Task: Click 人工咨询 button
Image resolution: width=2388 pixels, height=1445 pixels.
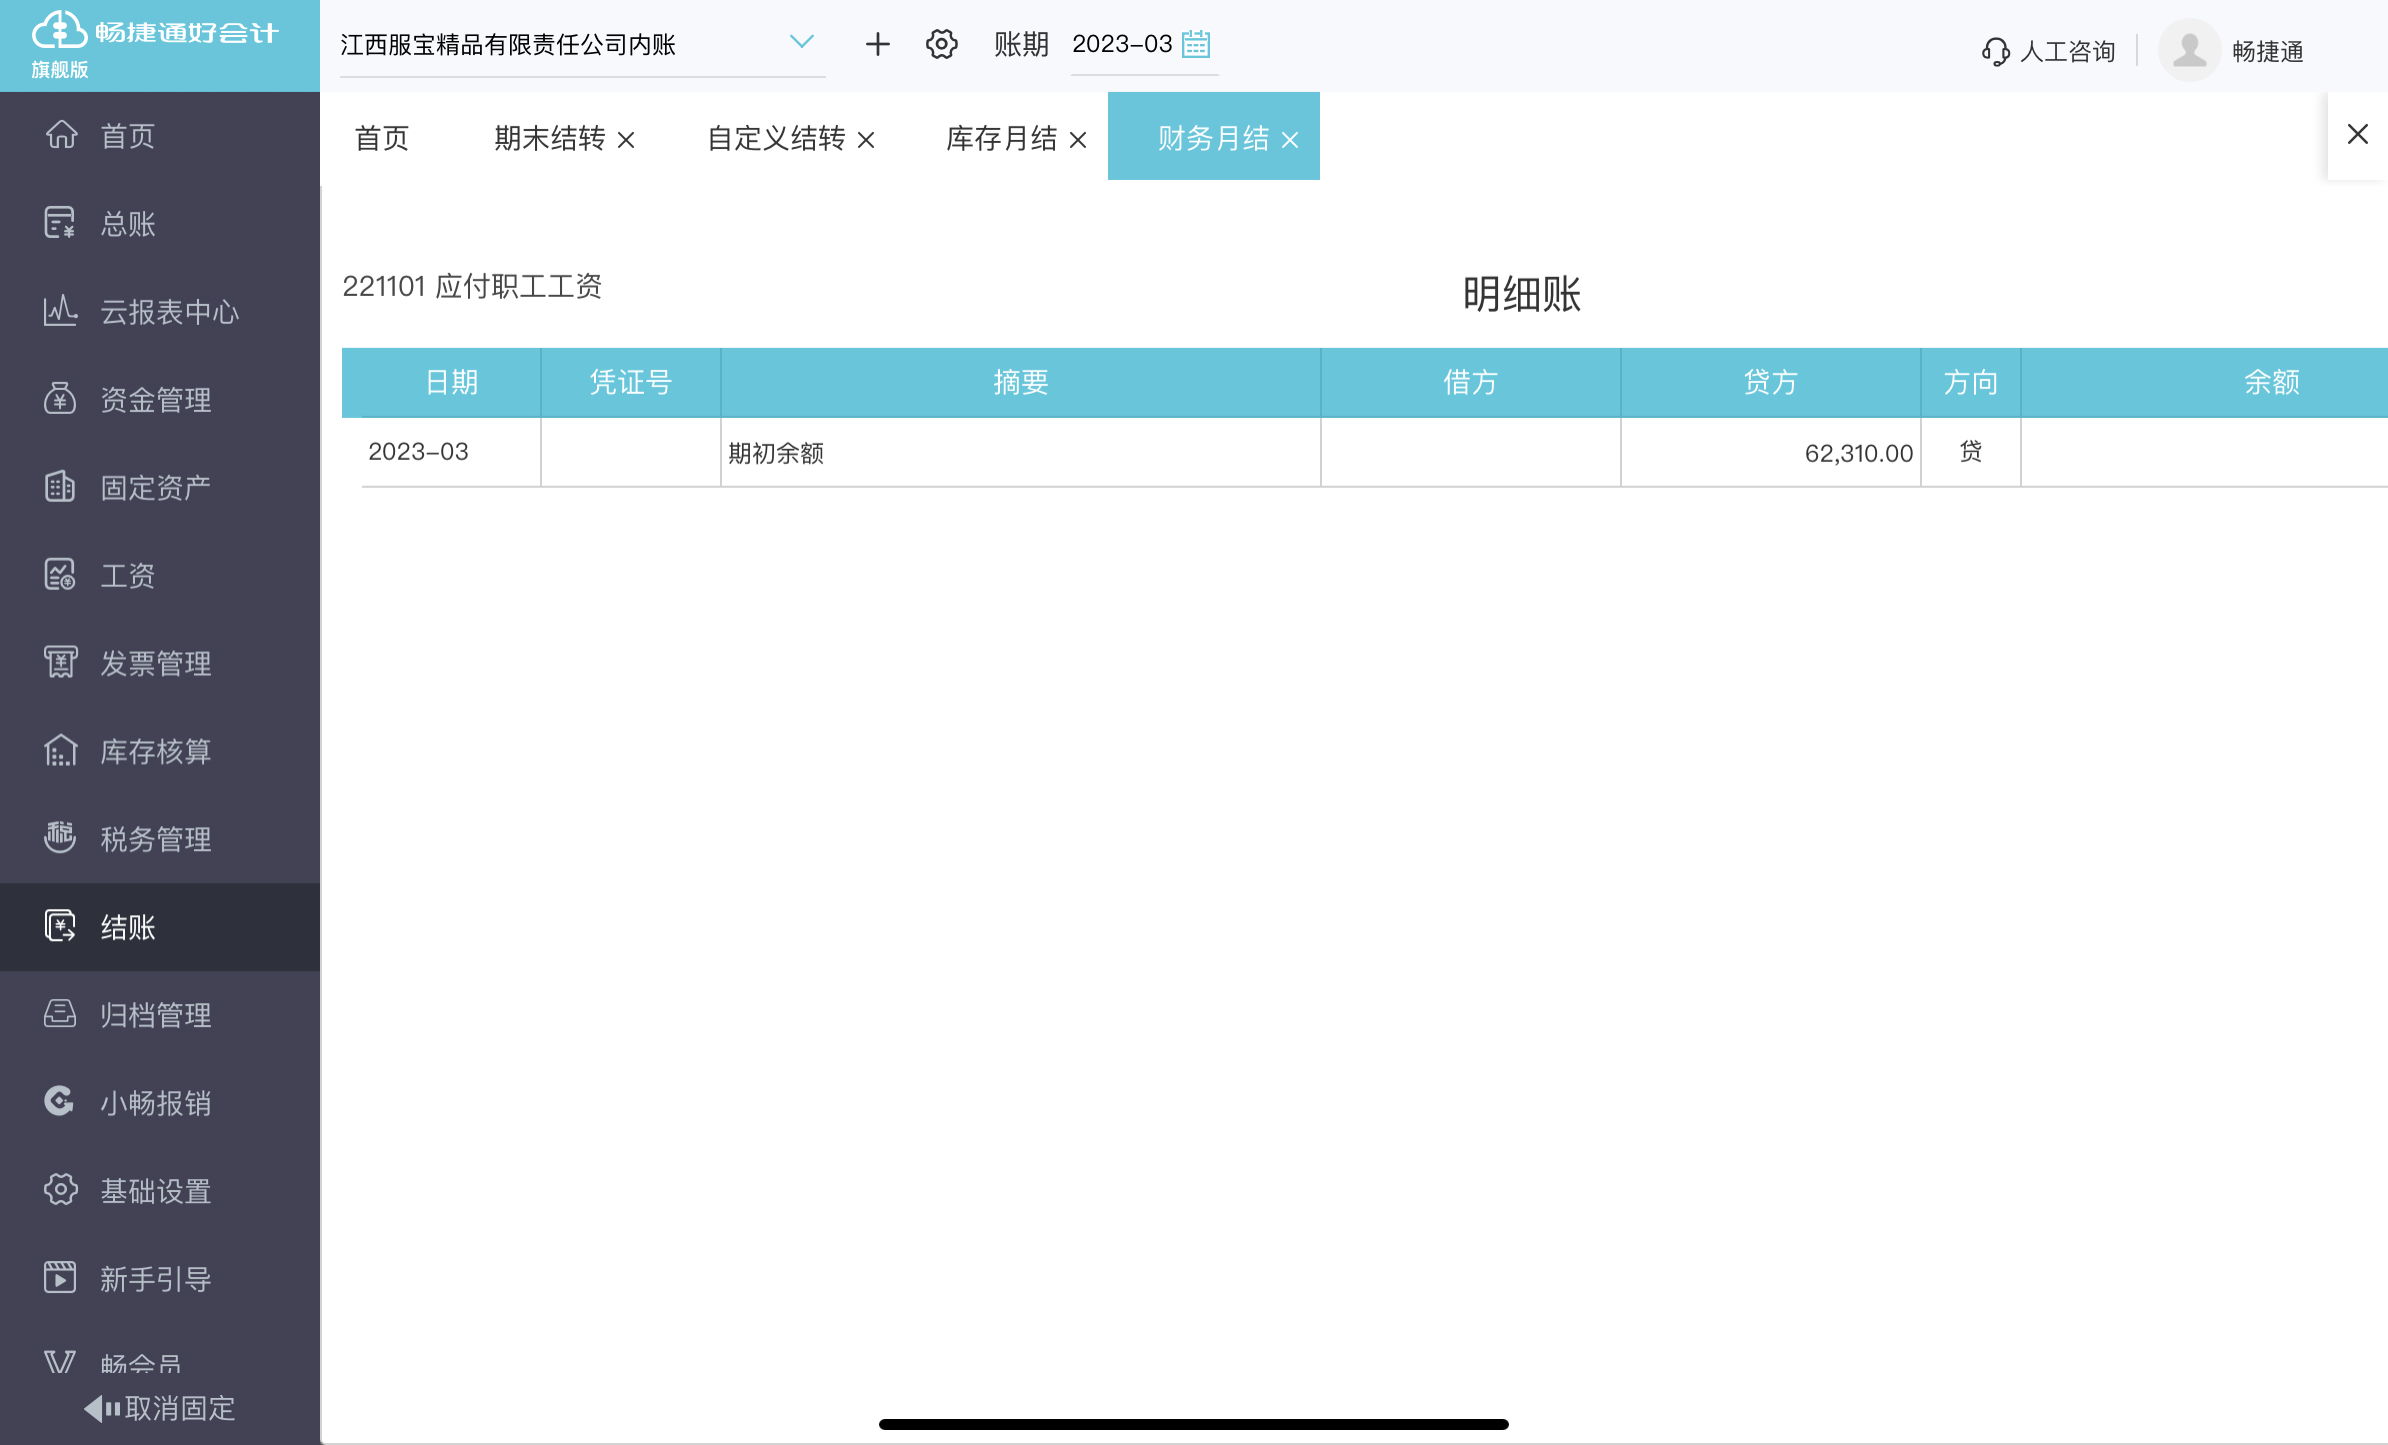Action: [x=2049, y=49]
